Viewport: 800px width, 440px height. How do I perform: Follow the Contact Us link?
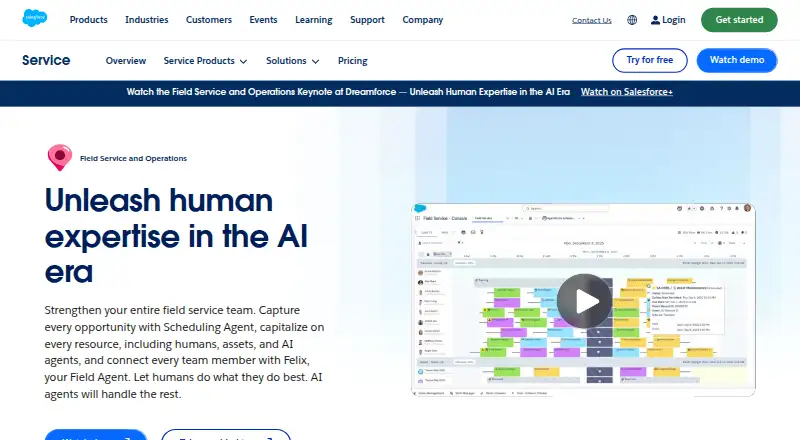point(592,20)
